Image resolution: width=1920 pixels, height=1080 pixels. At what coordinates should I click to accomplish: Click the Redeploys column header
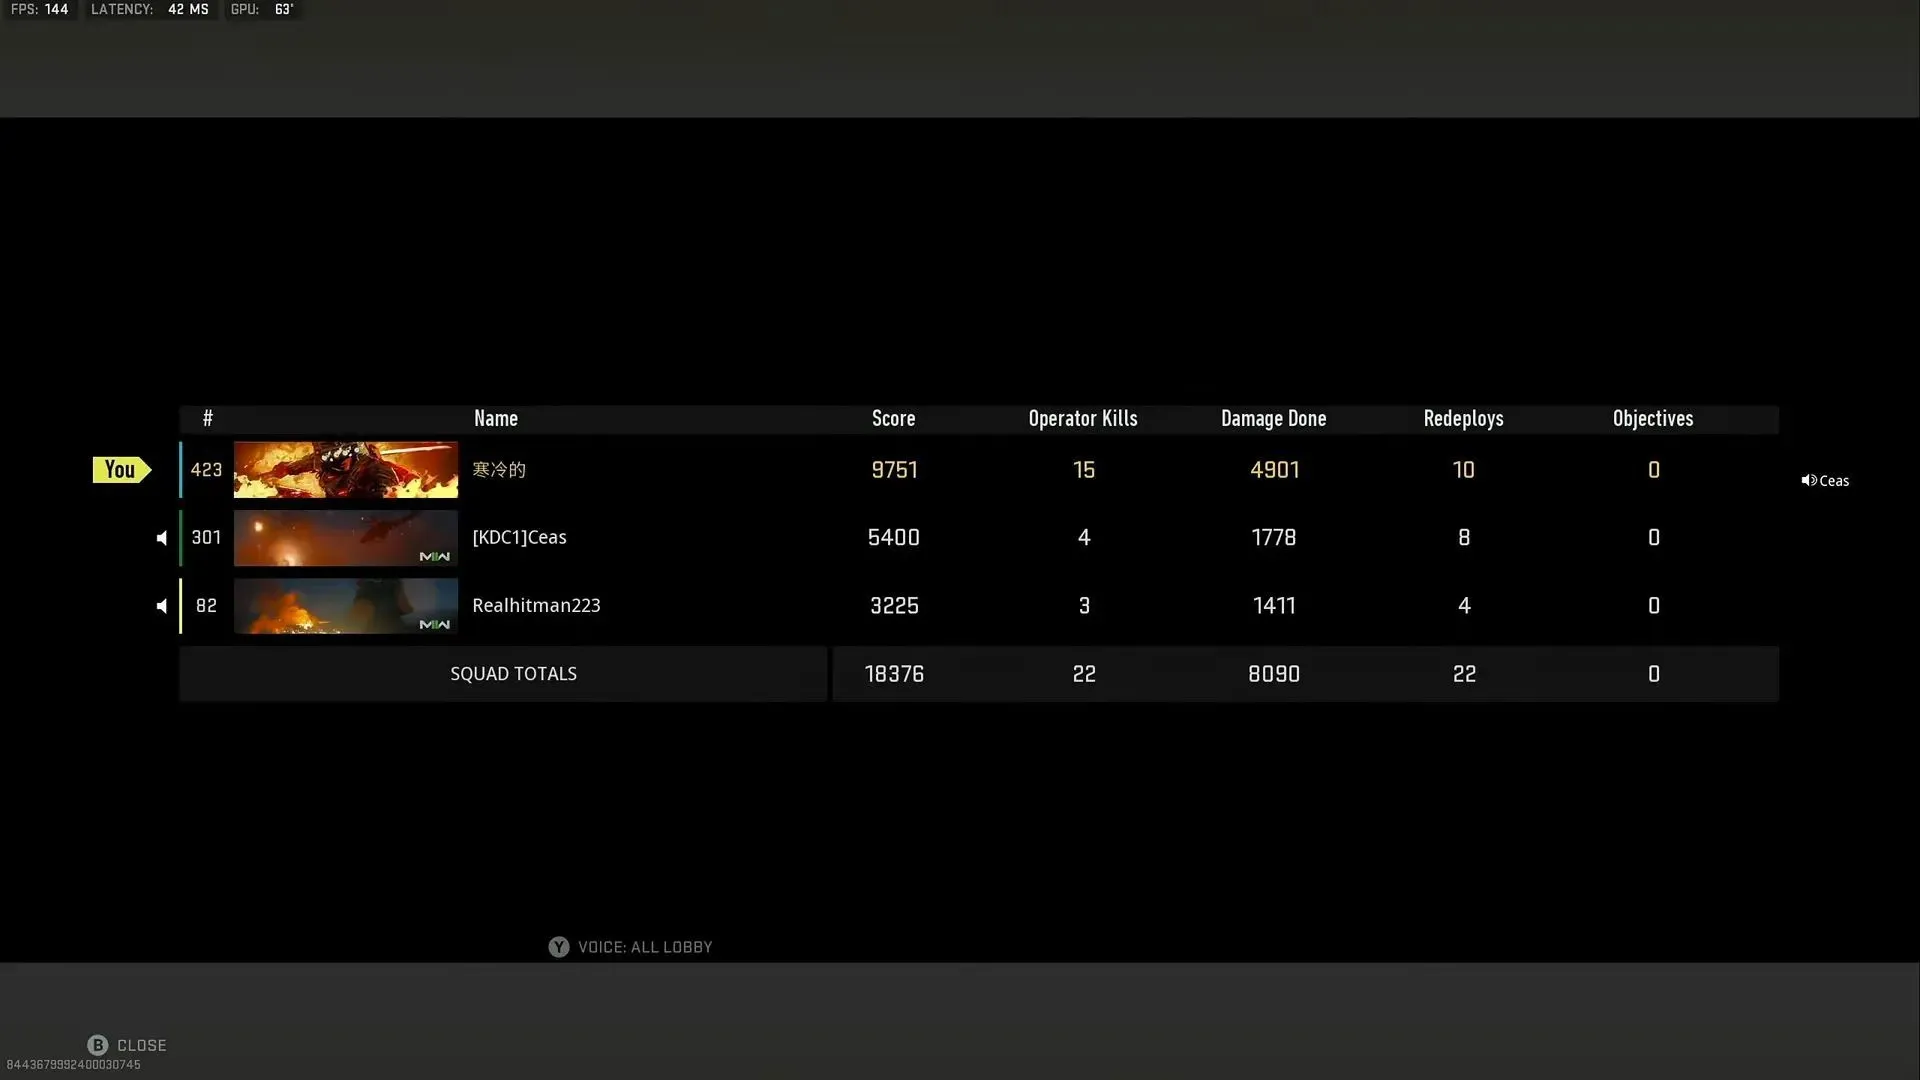1462,418
